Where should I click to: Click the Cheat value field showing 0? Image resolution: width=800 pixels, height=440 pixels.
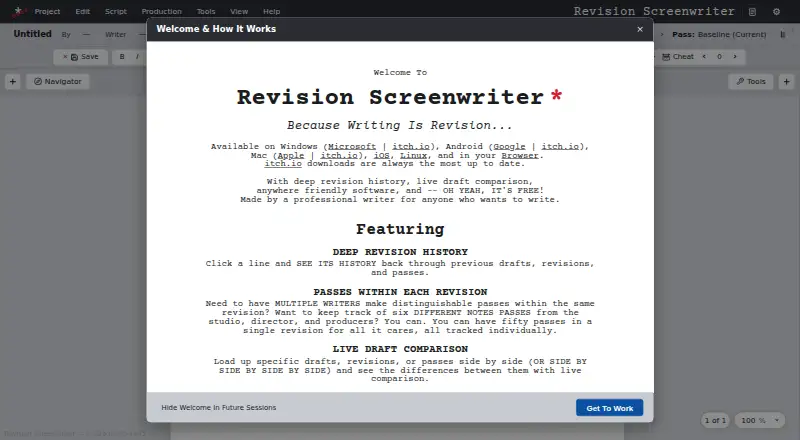(x=719, y=57)
